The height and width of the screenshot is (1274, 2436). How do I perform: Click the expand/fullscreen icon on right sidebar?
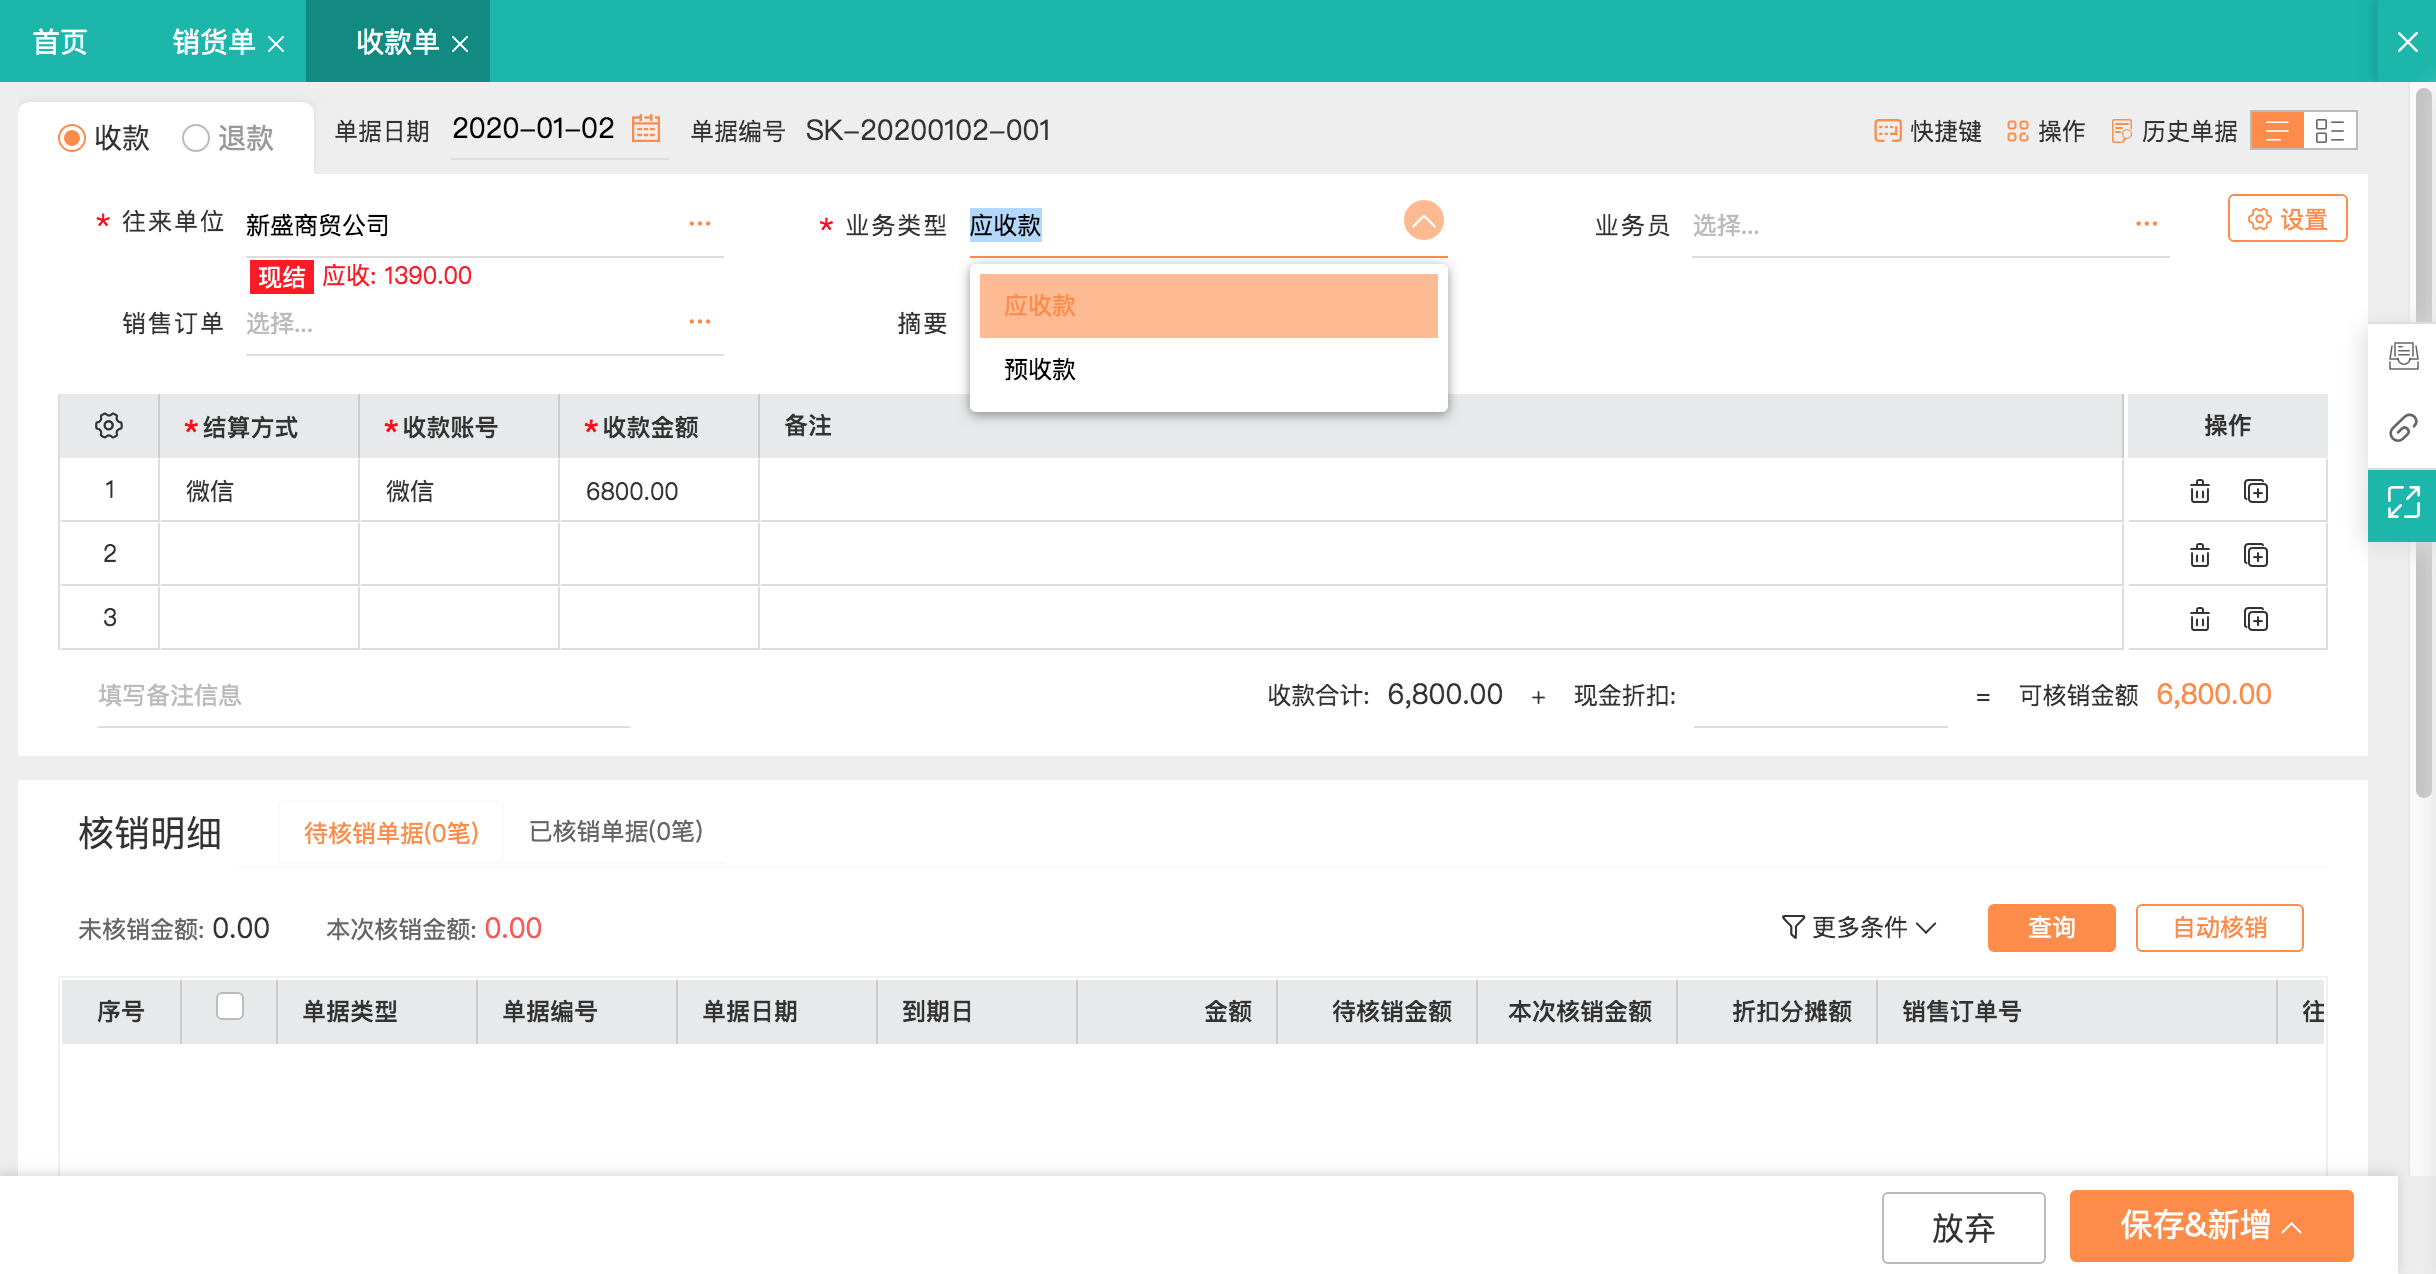[2402, 499]
